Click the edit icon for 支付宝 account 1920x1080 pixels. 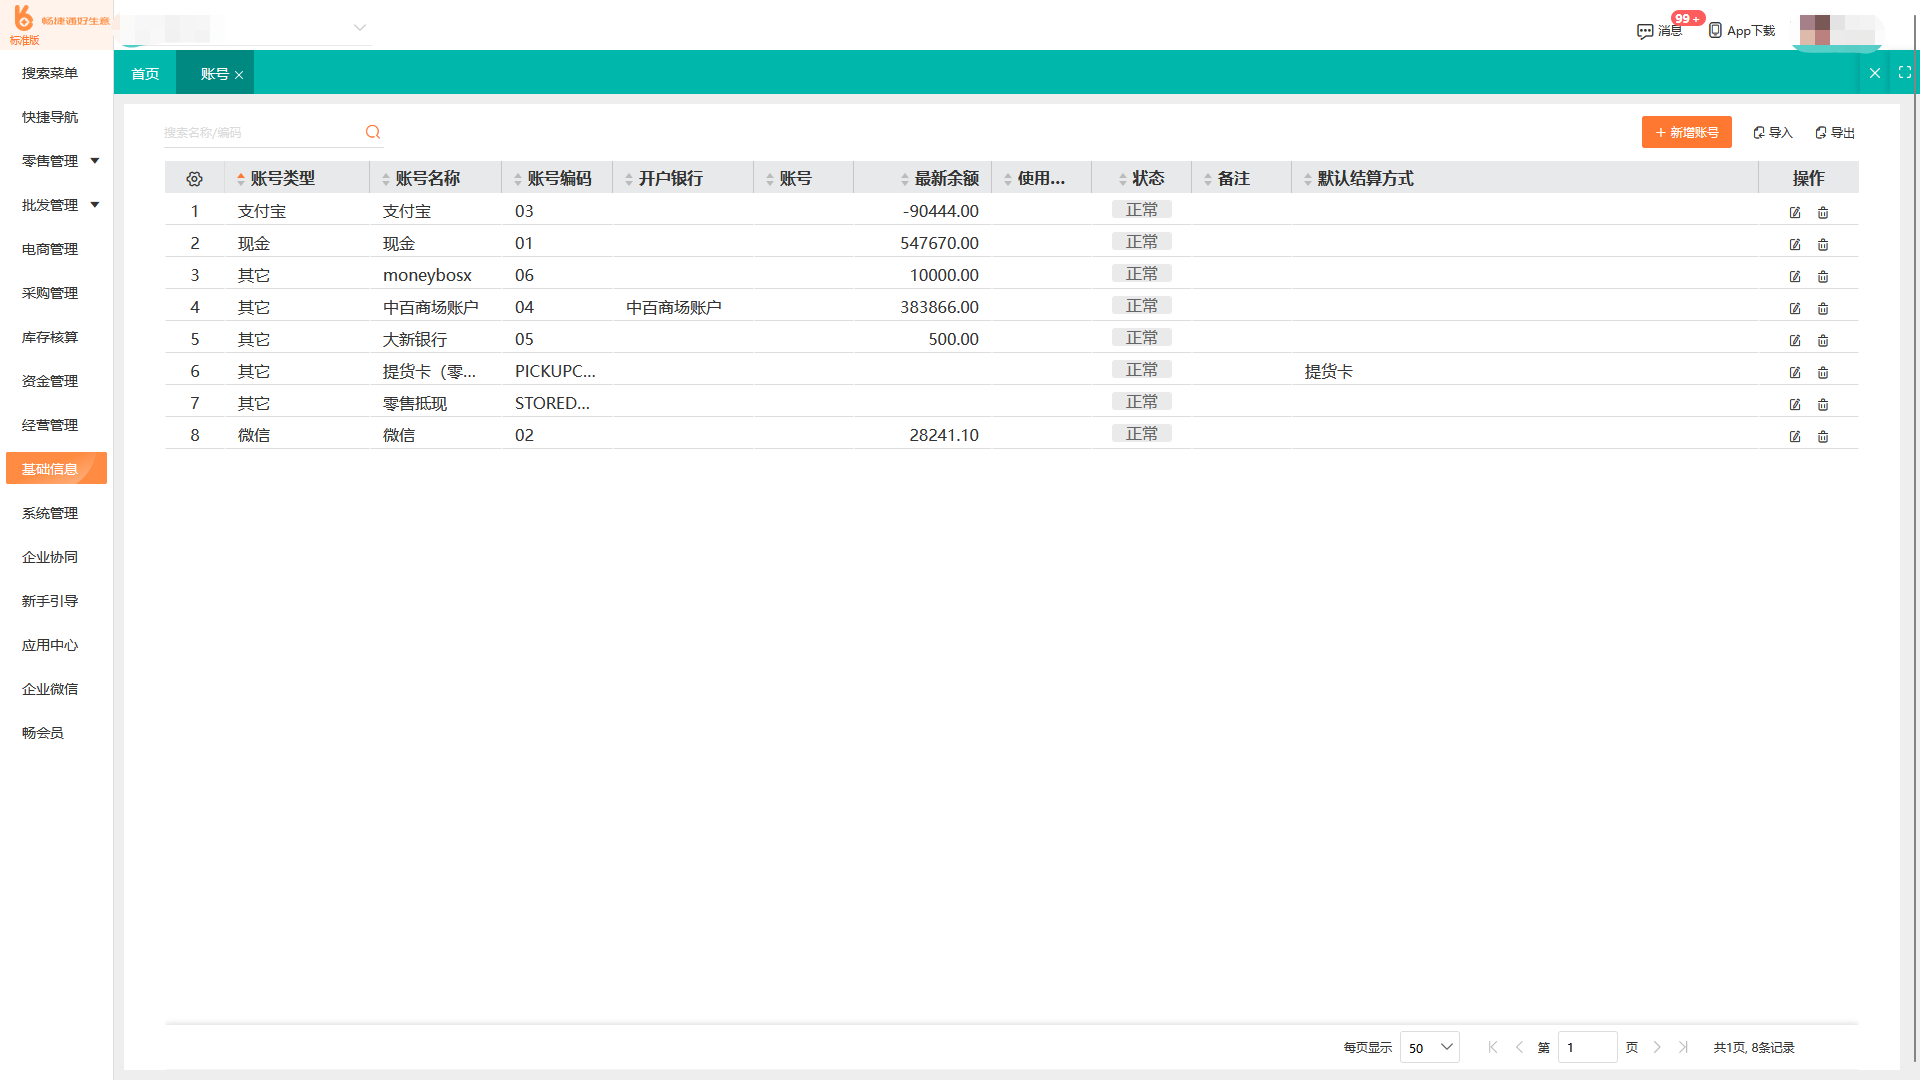(1795, 211)
